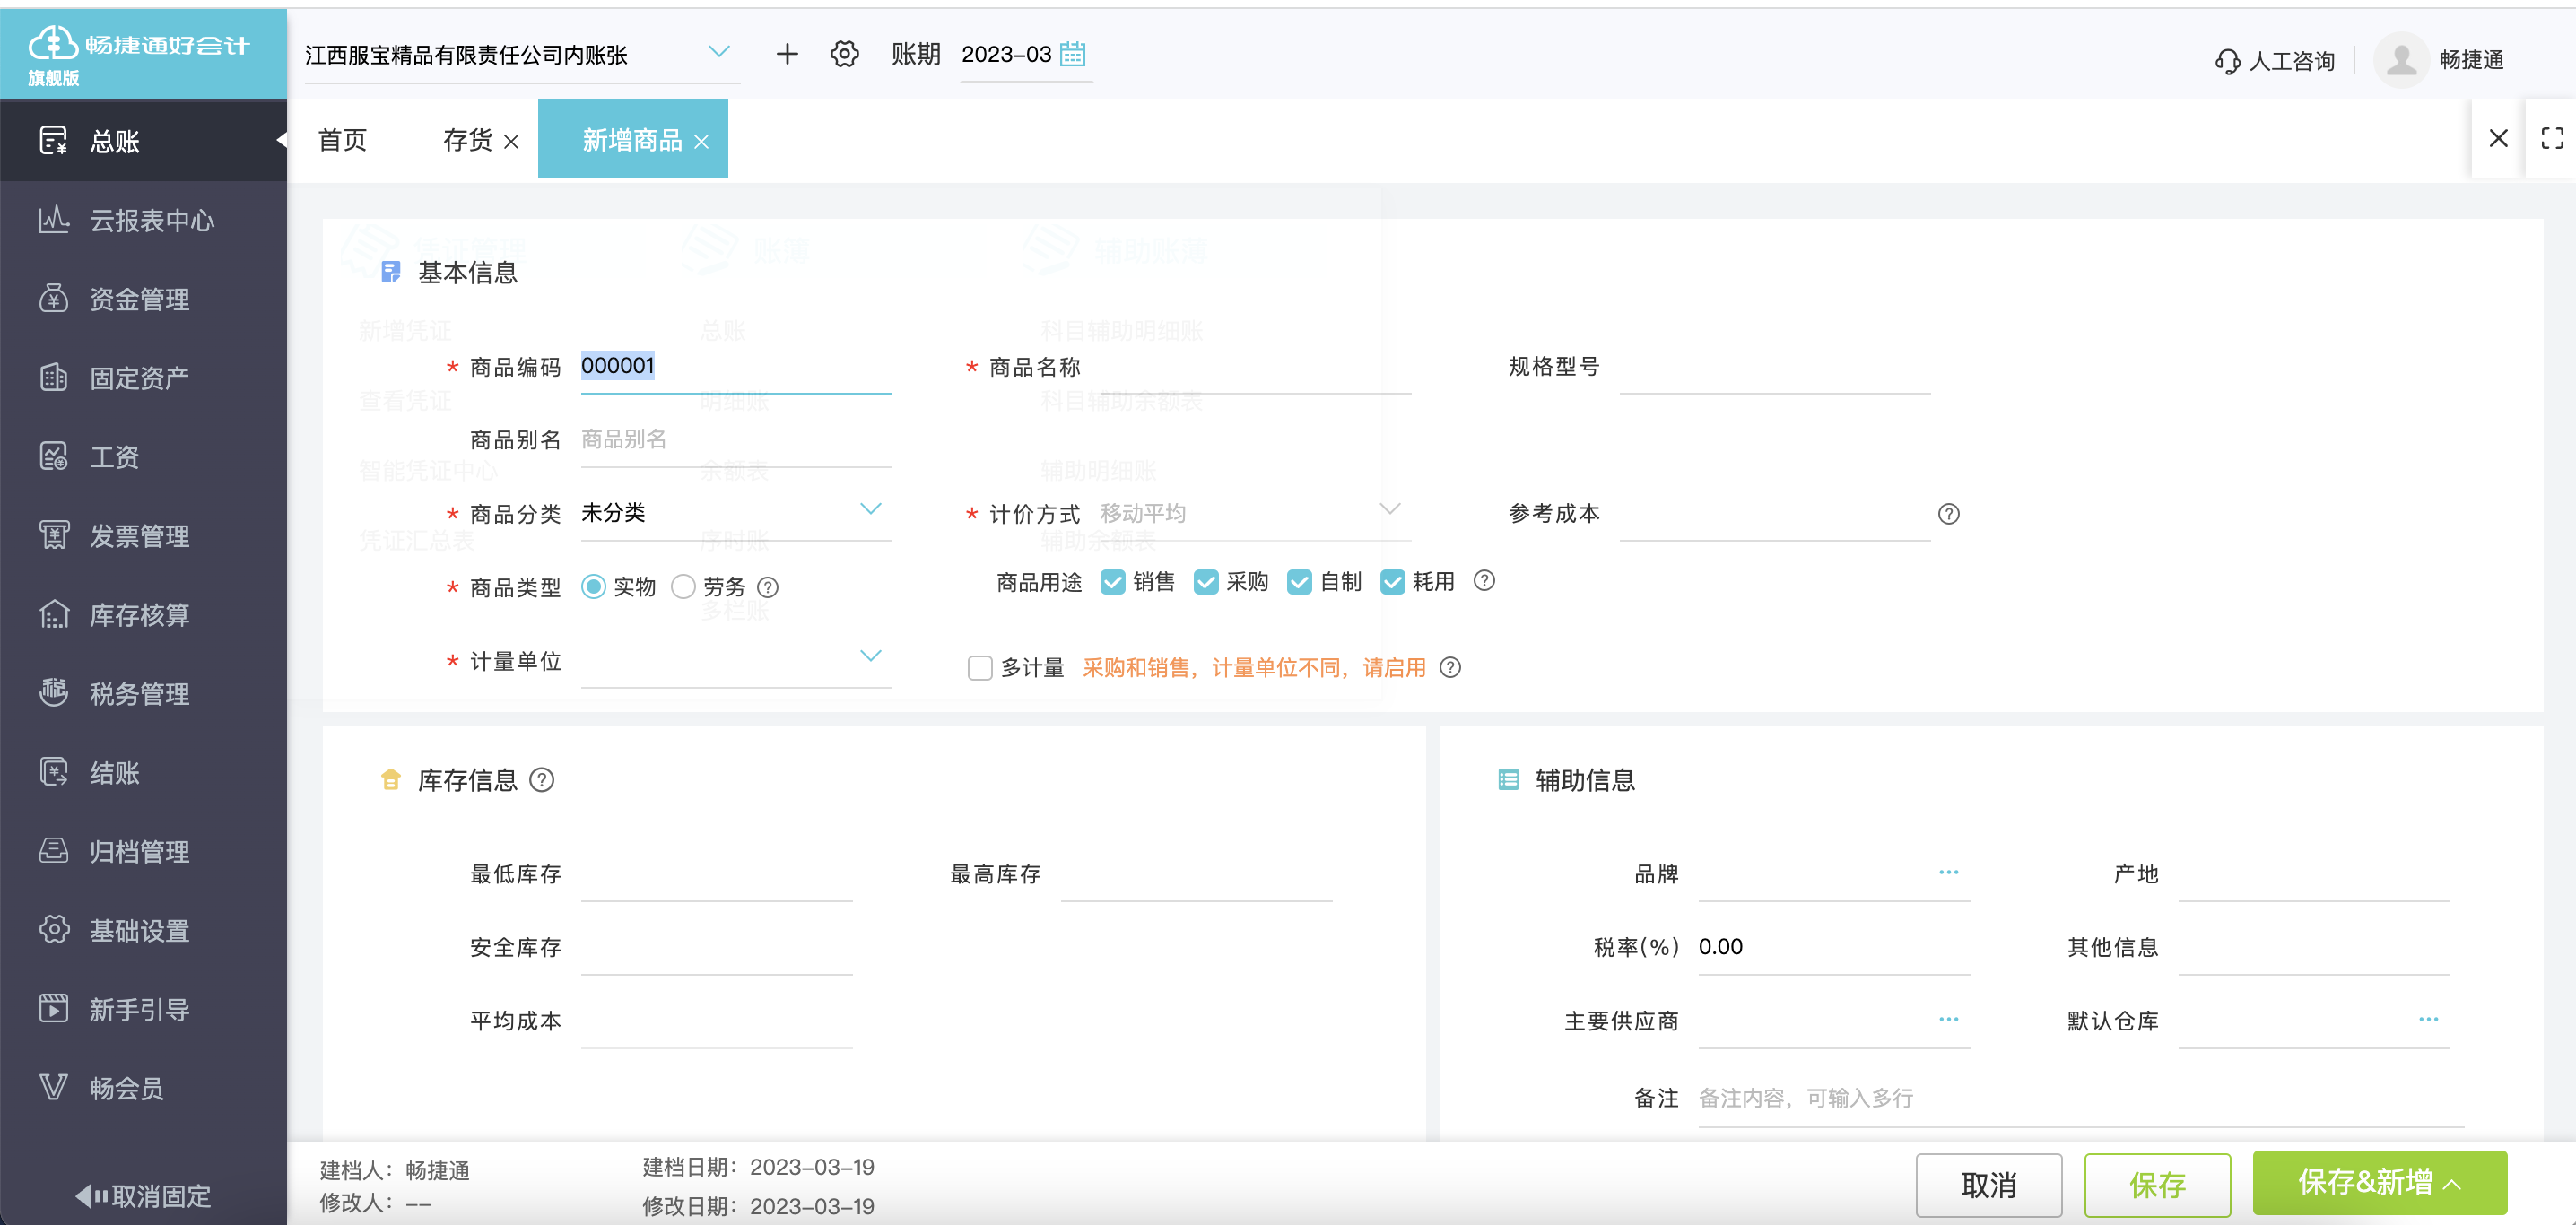Switch to the 首页 tab
Viewport: 2576px width, 1225px height.
(x=344, y=140)
